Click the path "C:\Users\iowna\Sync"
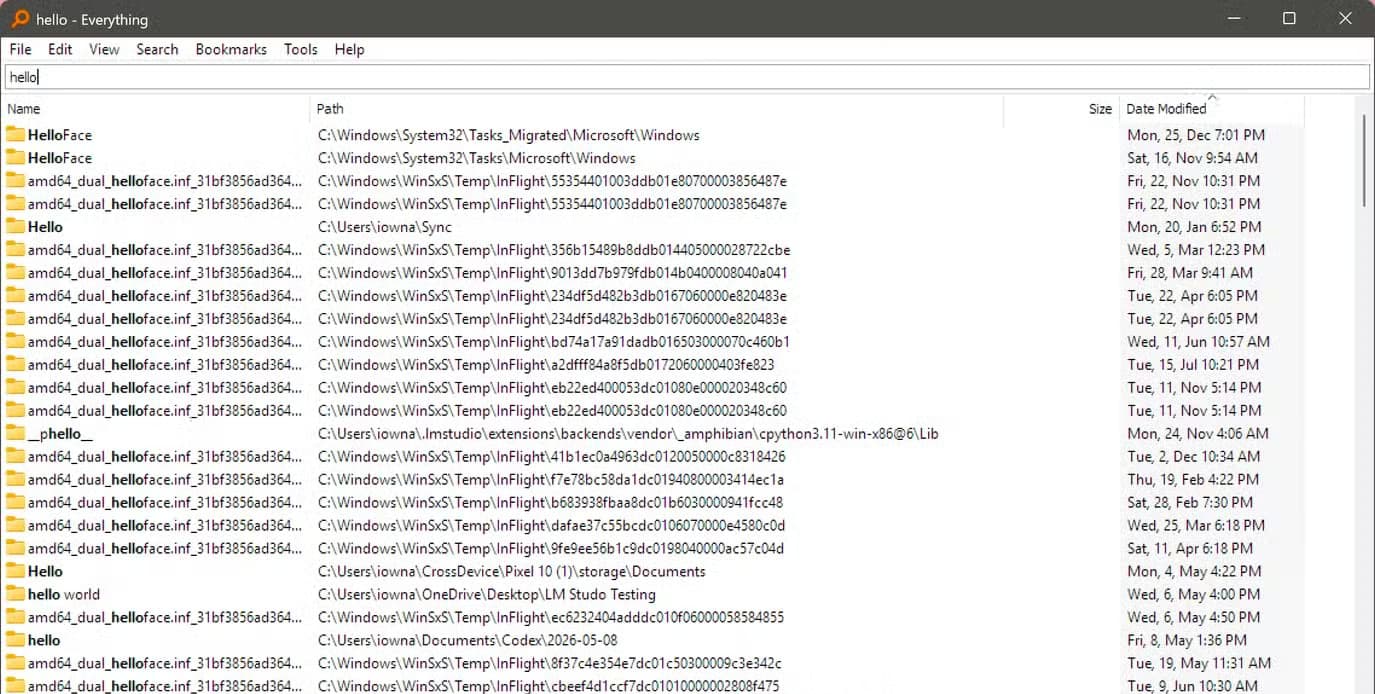The height and width of the screenshot is (694, 1375). click(385, 227)
